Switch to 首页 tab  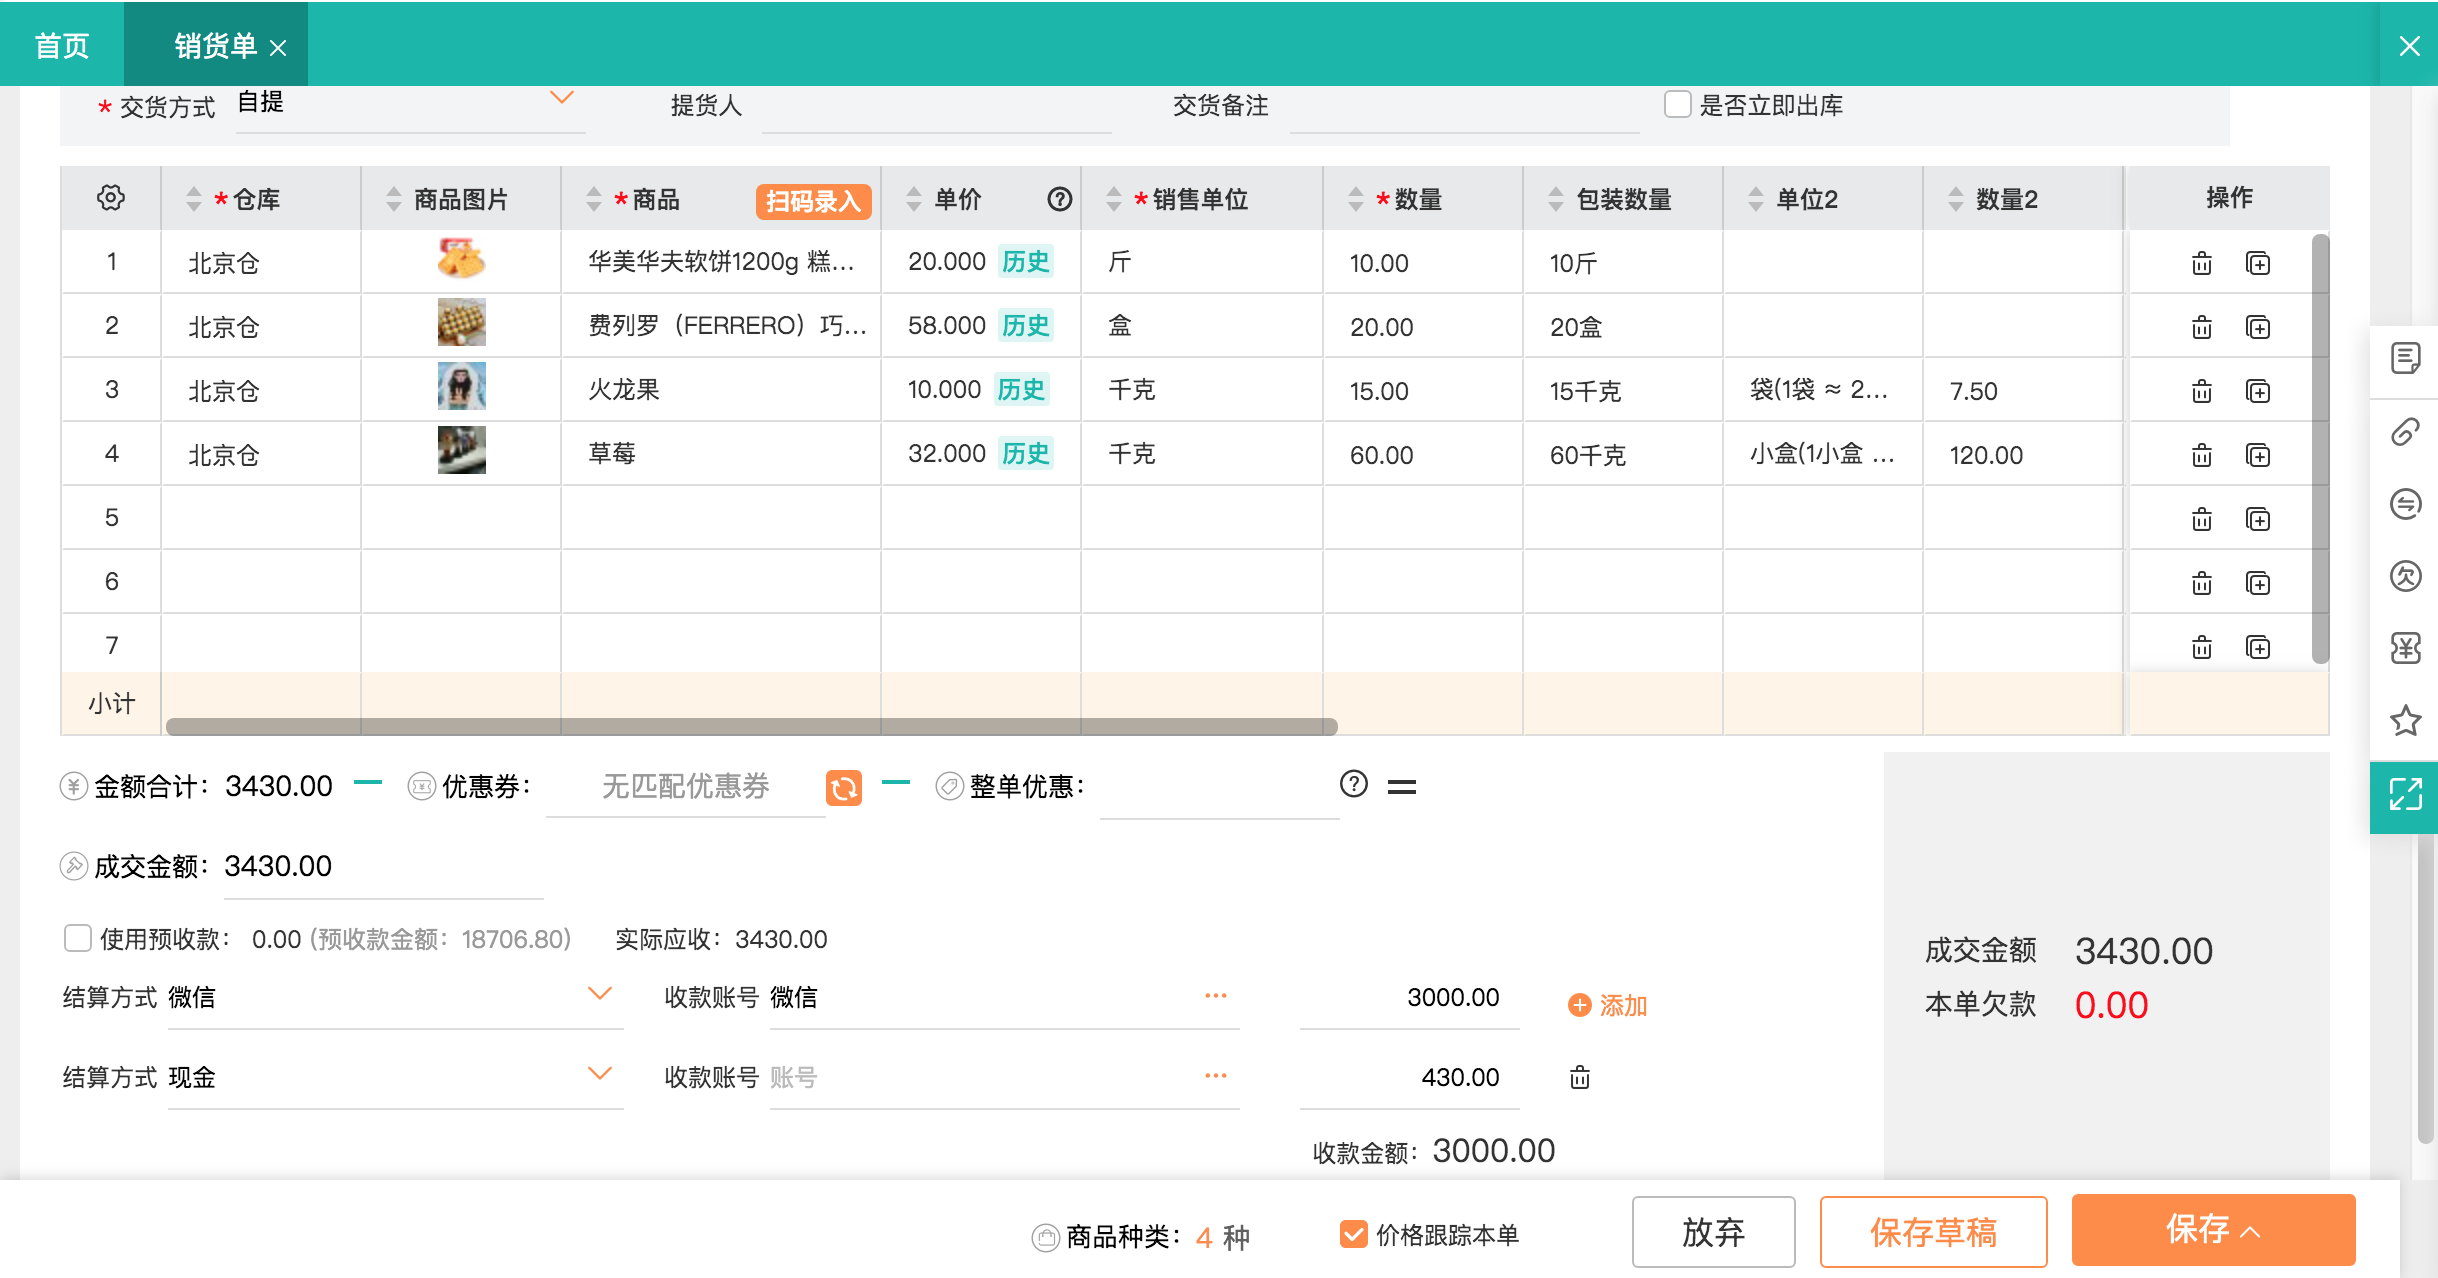point(64,45)
